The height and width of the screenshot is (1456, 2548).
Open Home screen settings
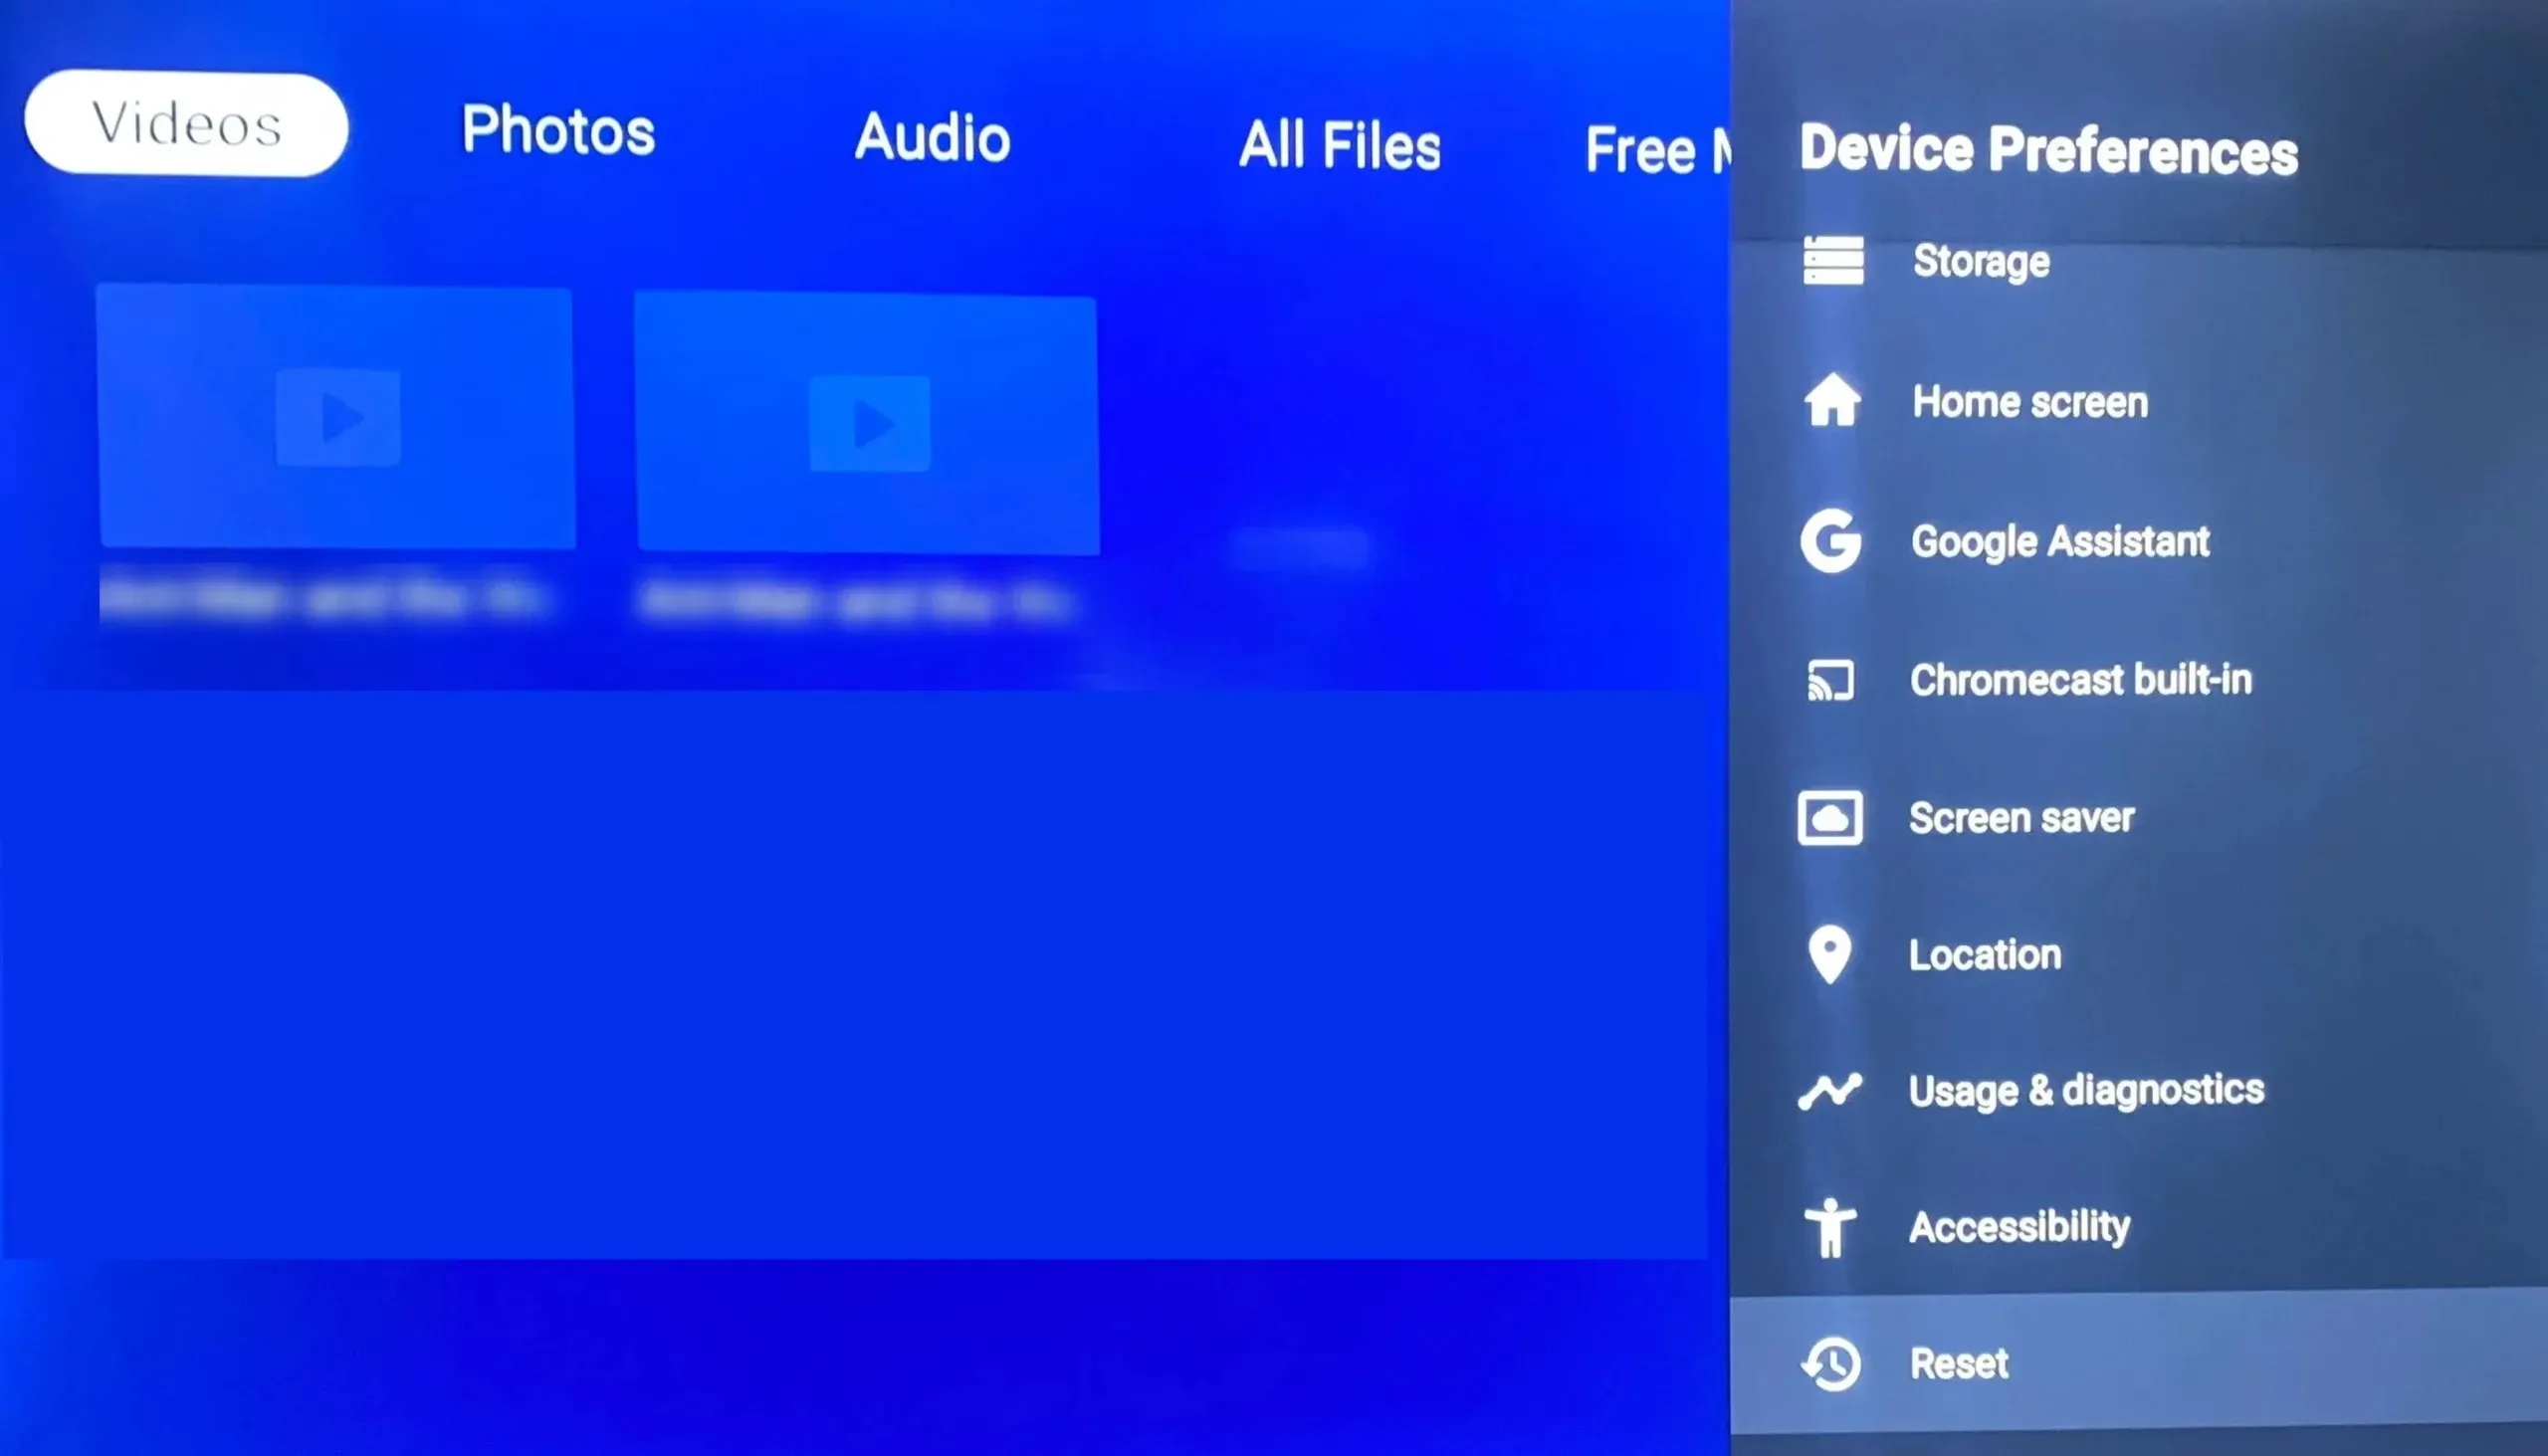(2028, 401)
